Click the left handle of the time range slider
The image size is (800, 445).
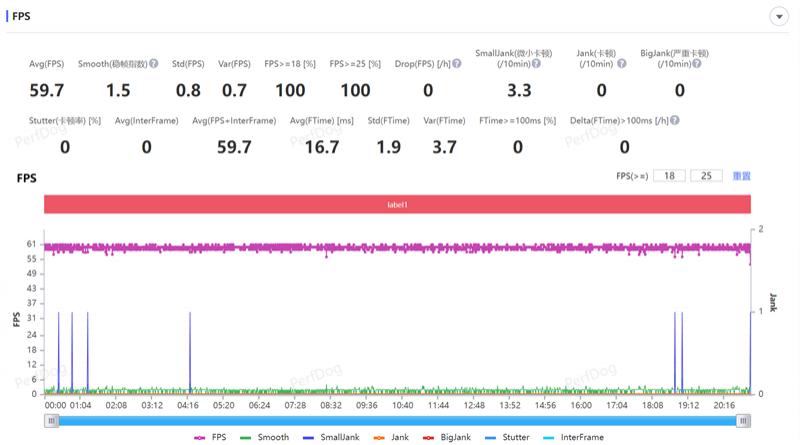pos(50,422)
